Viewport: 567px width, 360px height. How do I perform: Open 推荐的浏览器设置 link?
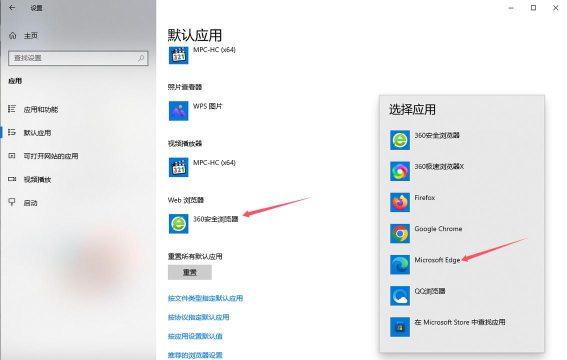pyautogui.click(x=195, y=355)
